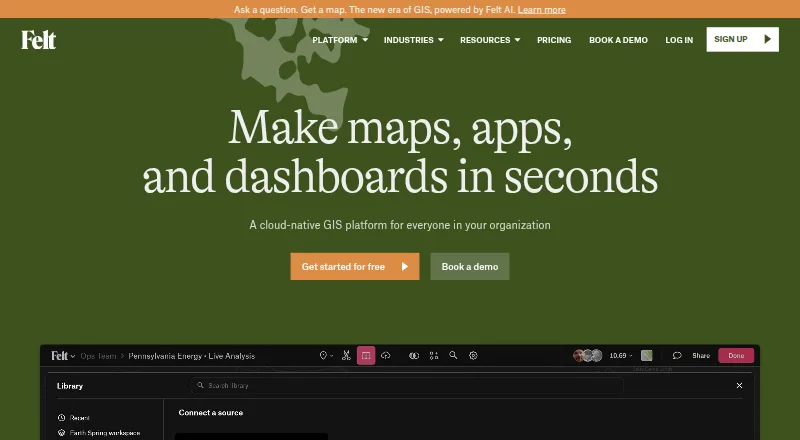The width and height of the screenshot is (800, 440).
Task: Click the Library panel title
Action: click(x=70, y=386)
